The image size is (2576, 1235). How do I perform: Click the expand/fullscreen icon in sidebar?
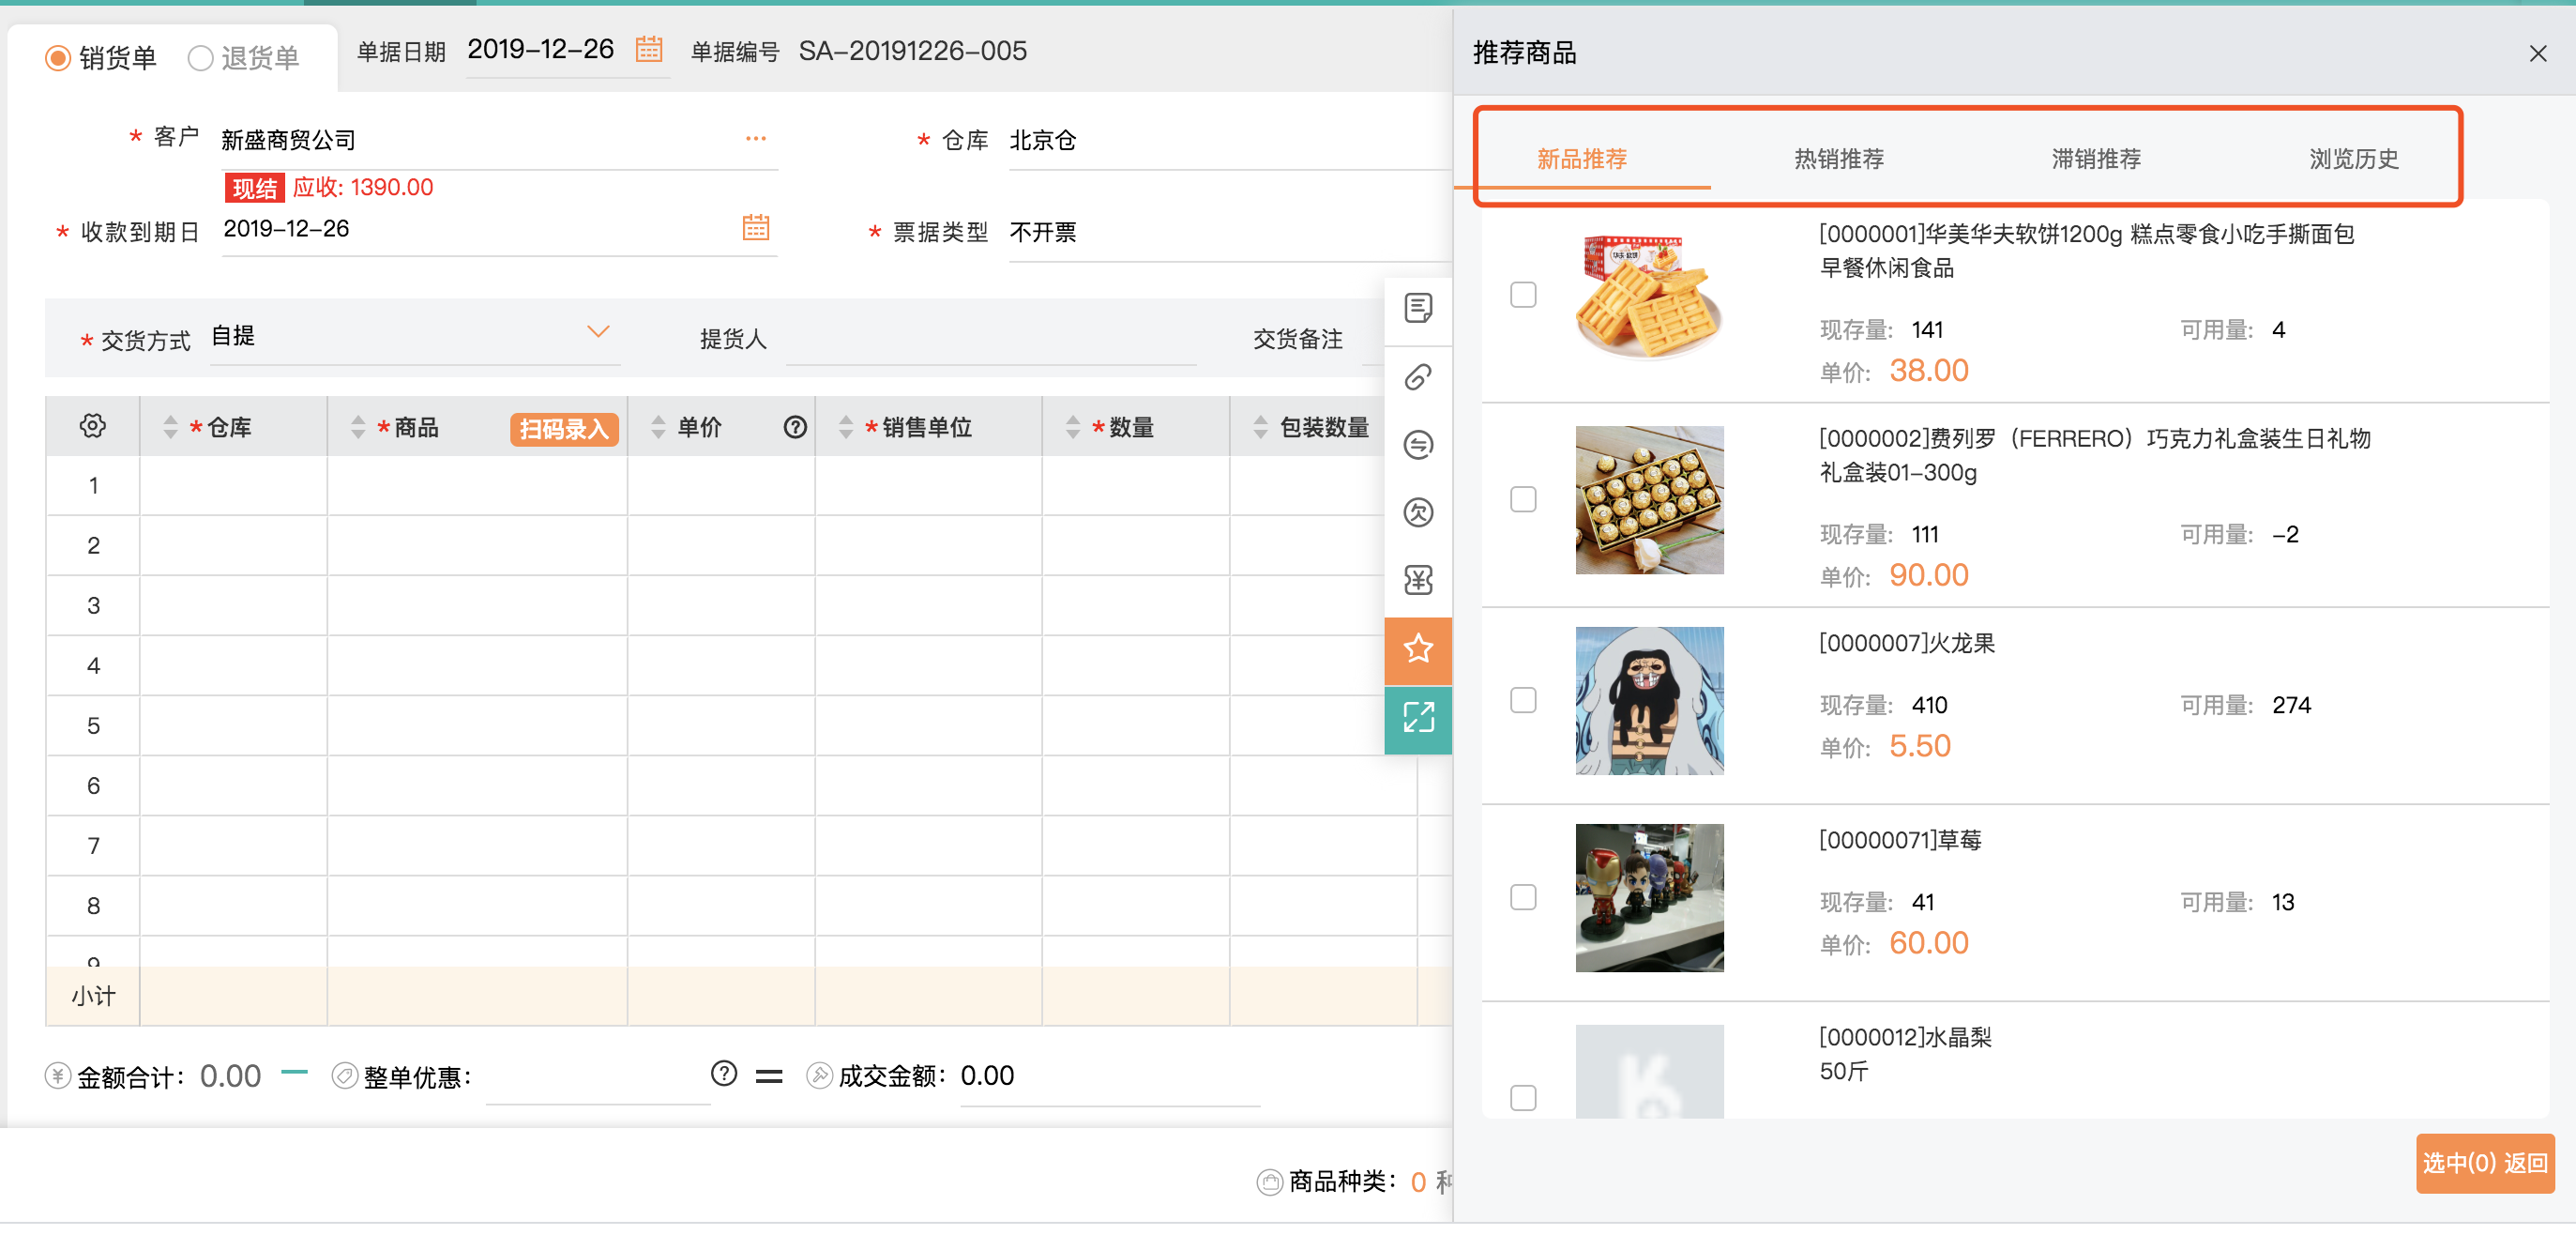click(x=1417, y=717)
